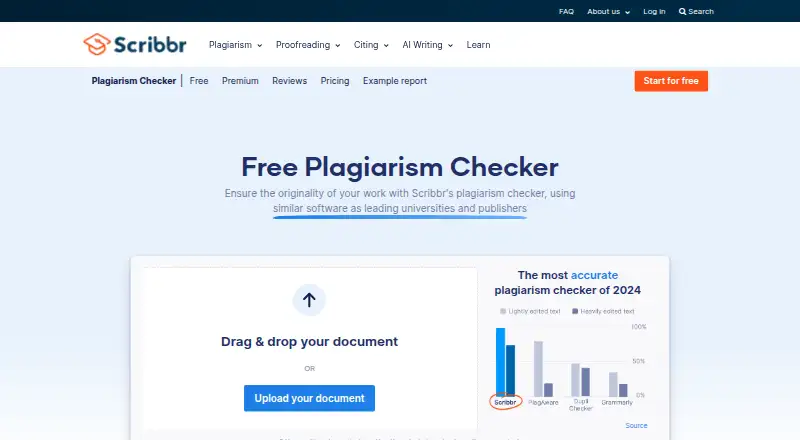Click the Grammarly chart label
This screenshot has height=440, width=800.
point(617,402)
